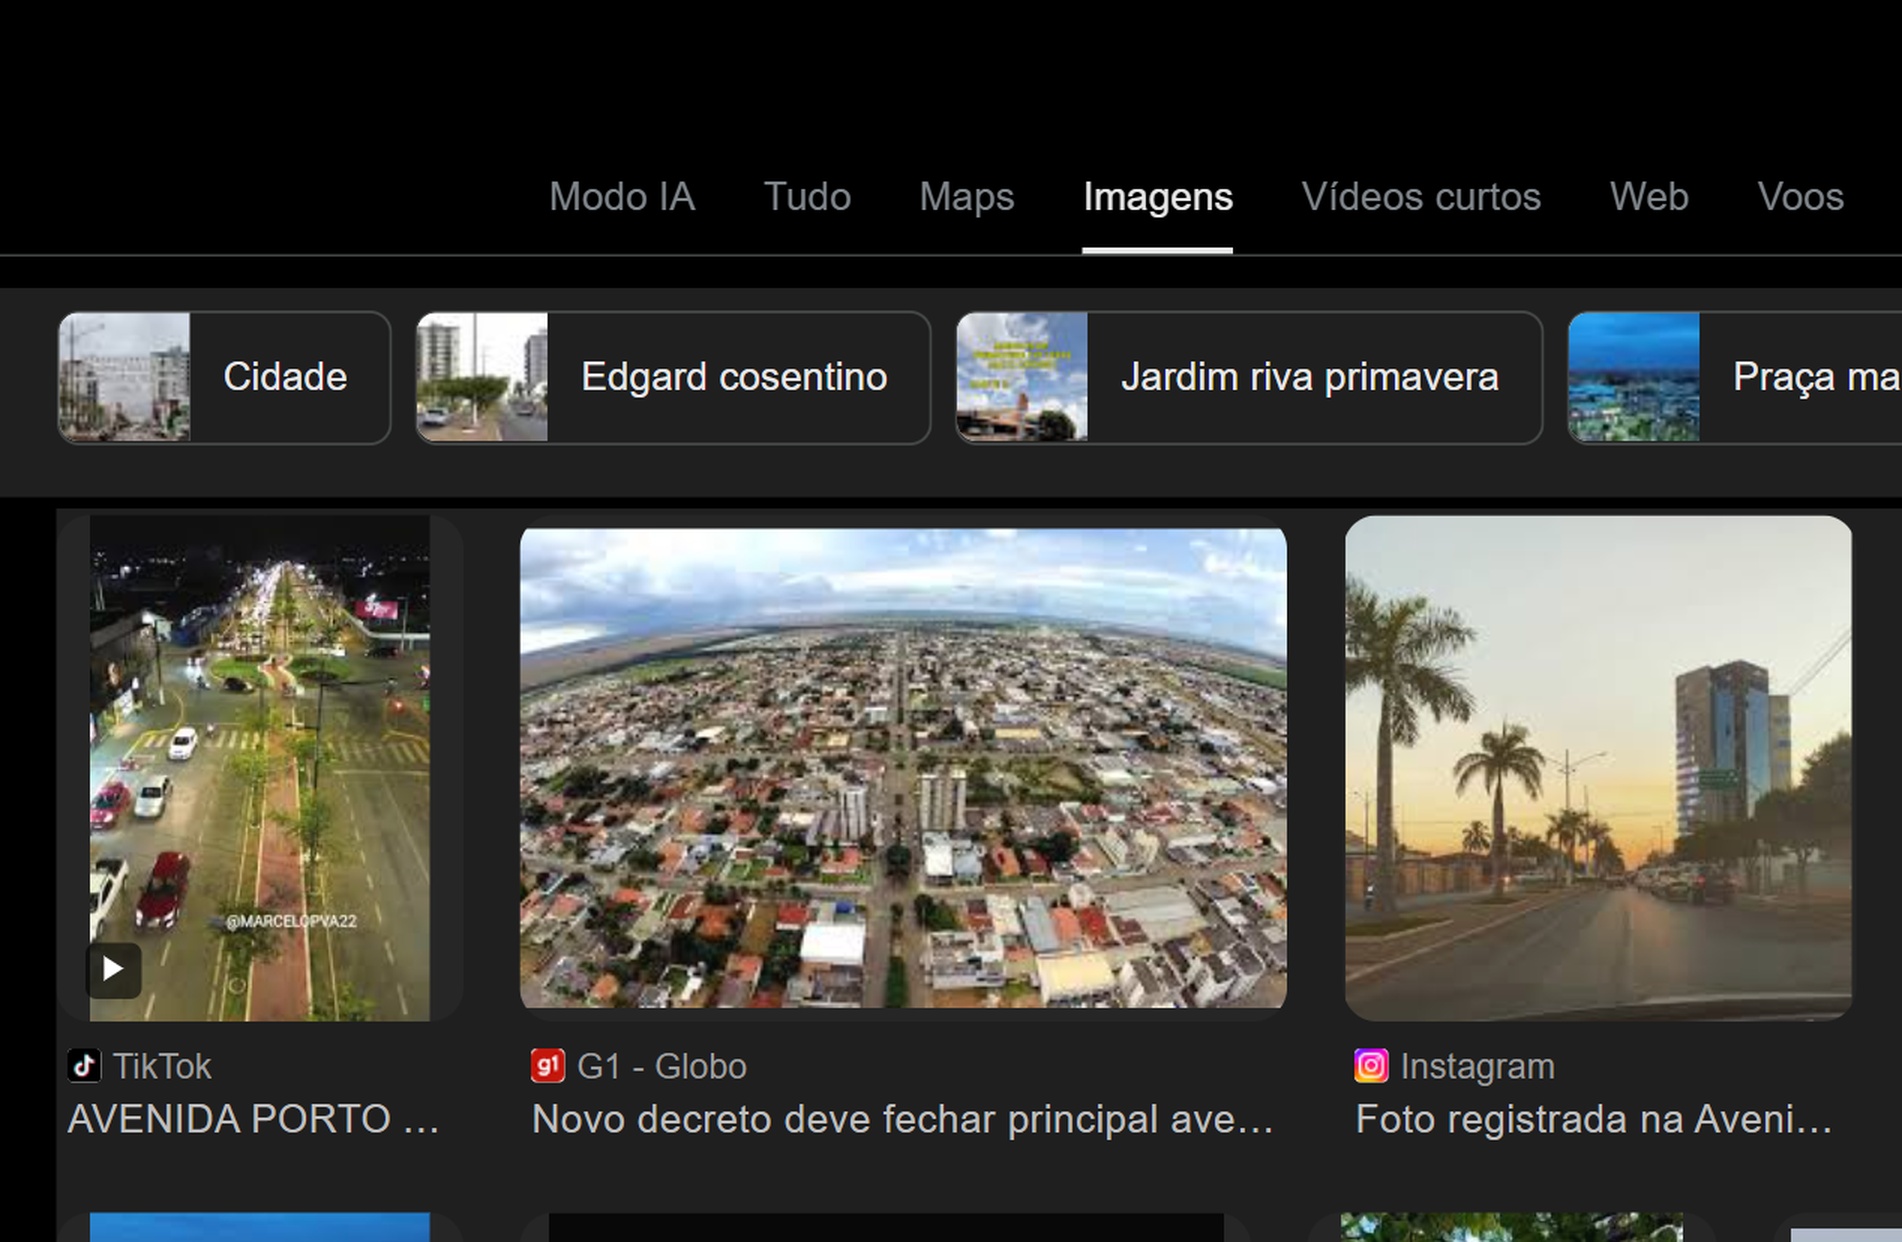
Task: Switch to the Tudo tab
Action: [807, 197]
